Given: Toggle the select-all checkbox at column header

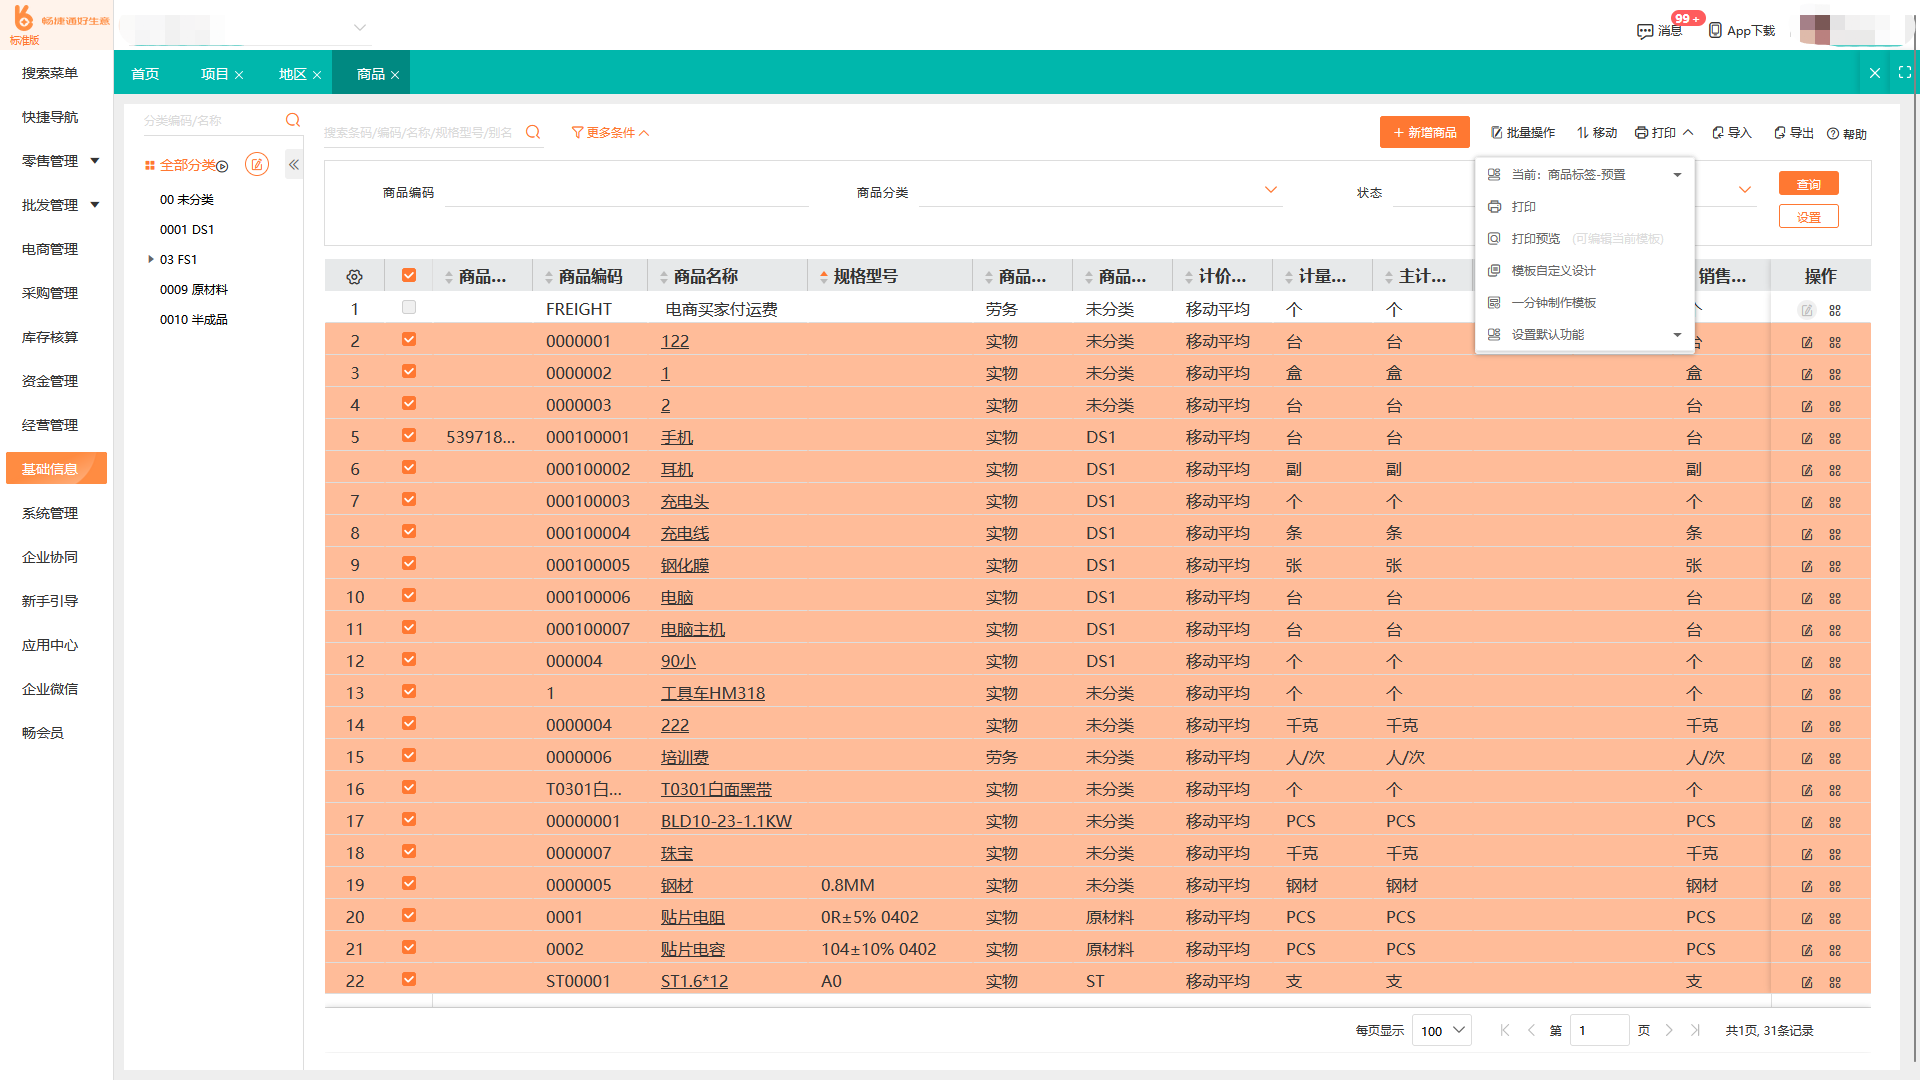Looking at the screenshot, I should click(409, 274).
